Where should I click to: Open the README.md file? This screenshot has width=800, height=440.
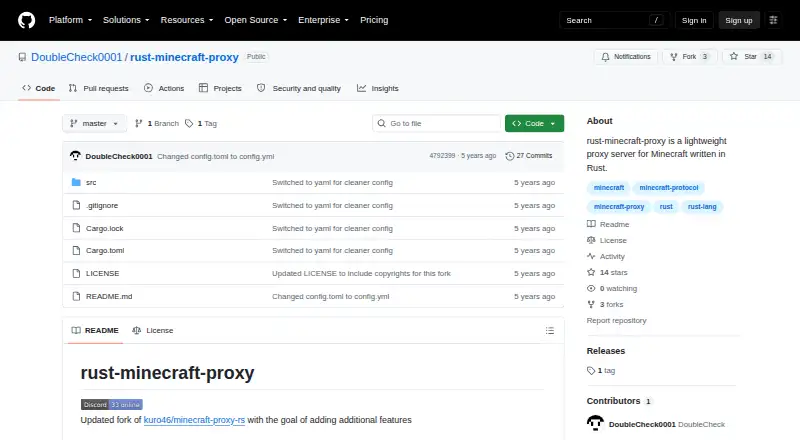(109, 297)
